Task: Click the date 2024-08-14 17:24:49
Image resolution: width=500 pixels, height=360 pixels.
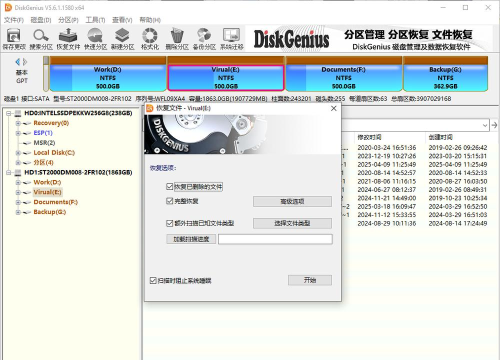Action: (458, 223)
